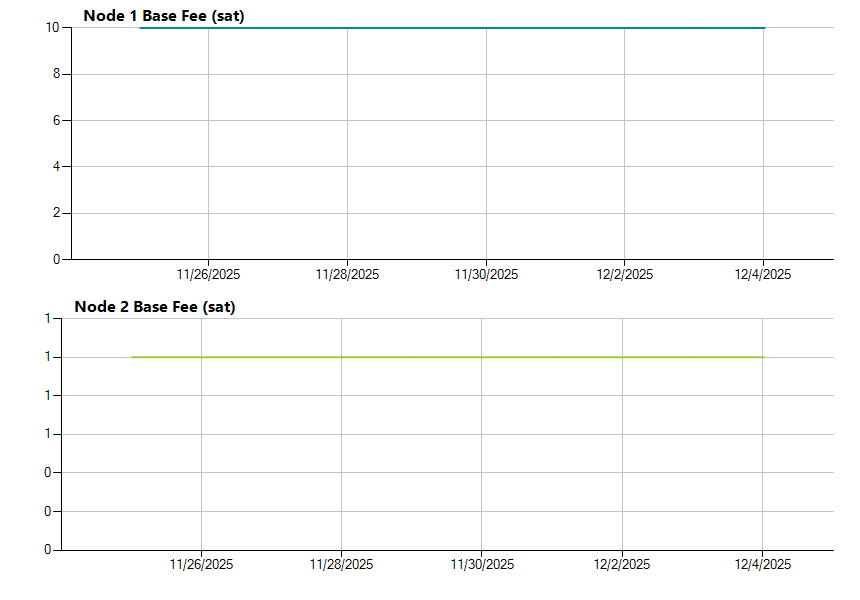The height and width of the screenshot is (600, 860).
Task: Click 11/26/2025 label on Node 2 chart
Action: (202, 565)
